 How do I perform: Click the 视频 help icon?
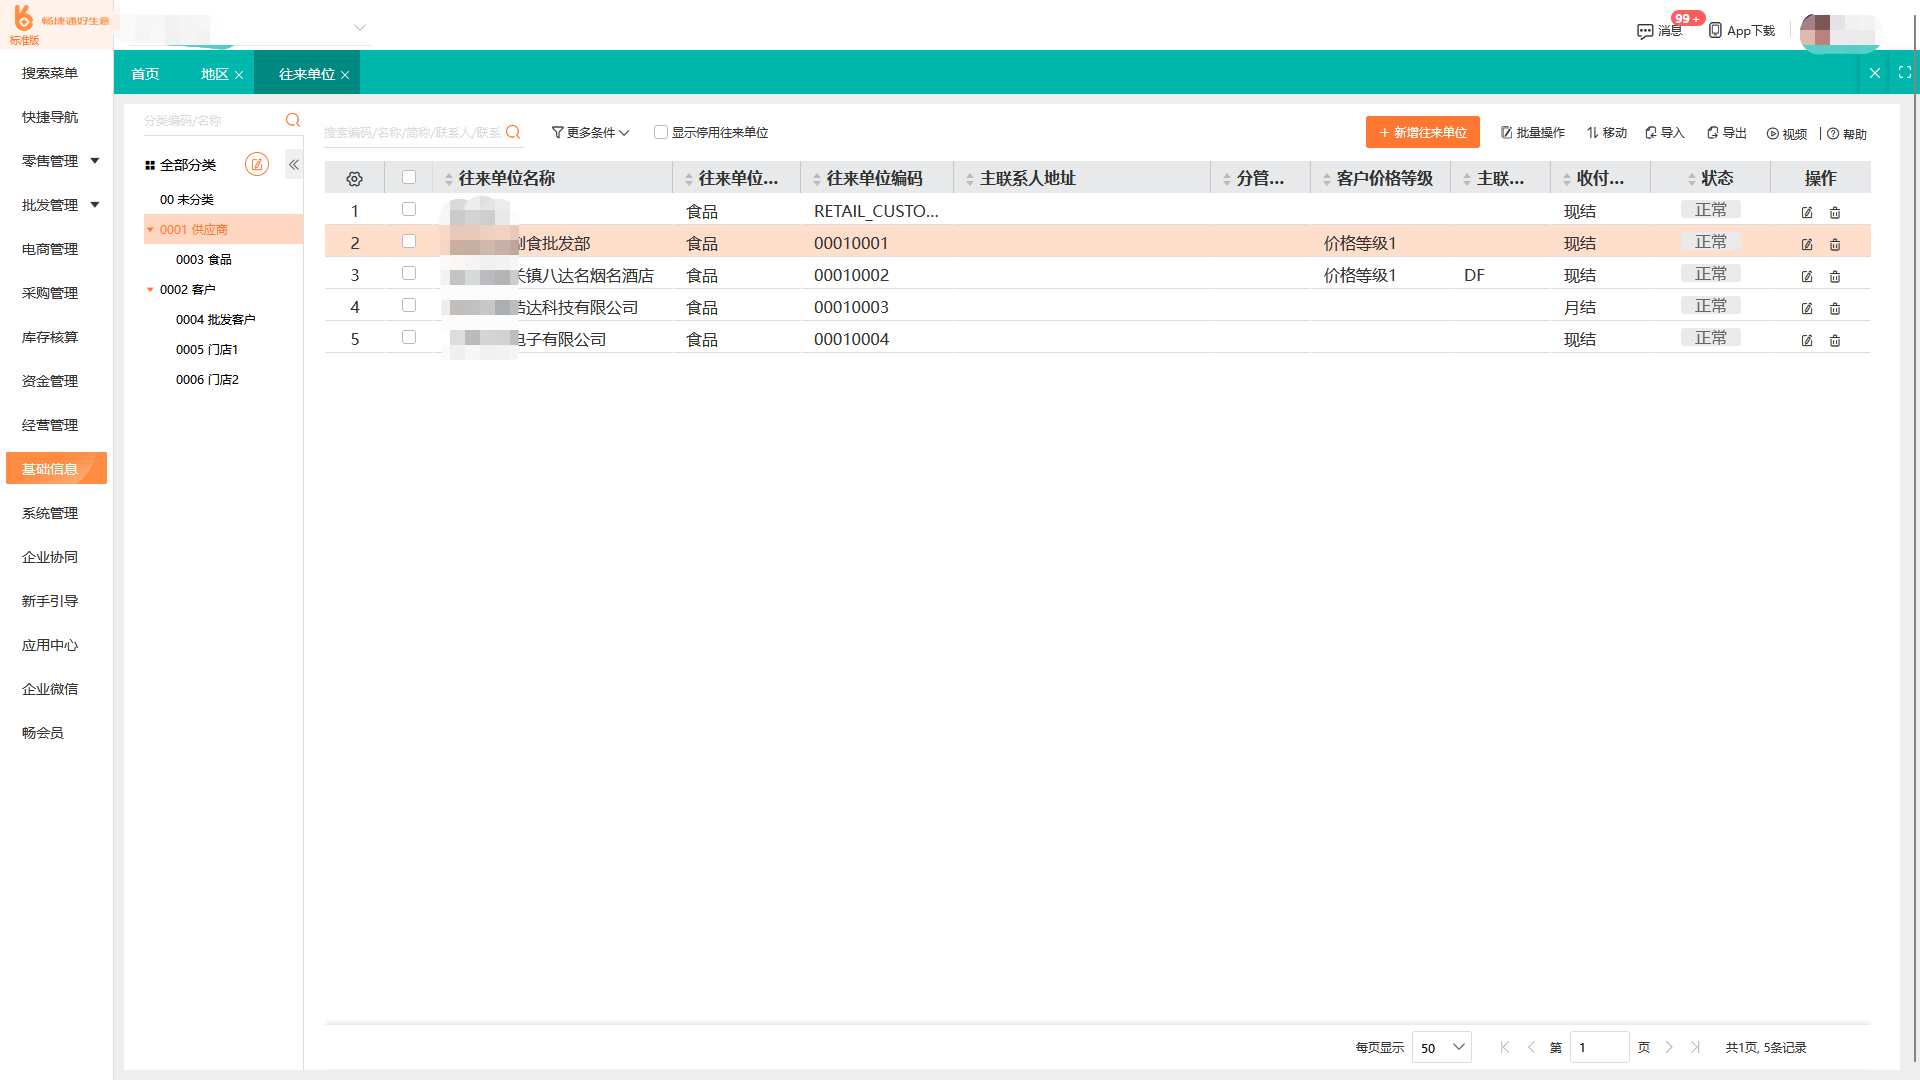tap(1787, 132)
